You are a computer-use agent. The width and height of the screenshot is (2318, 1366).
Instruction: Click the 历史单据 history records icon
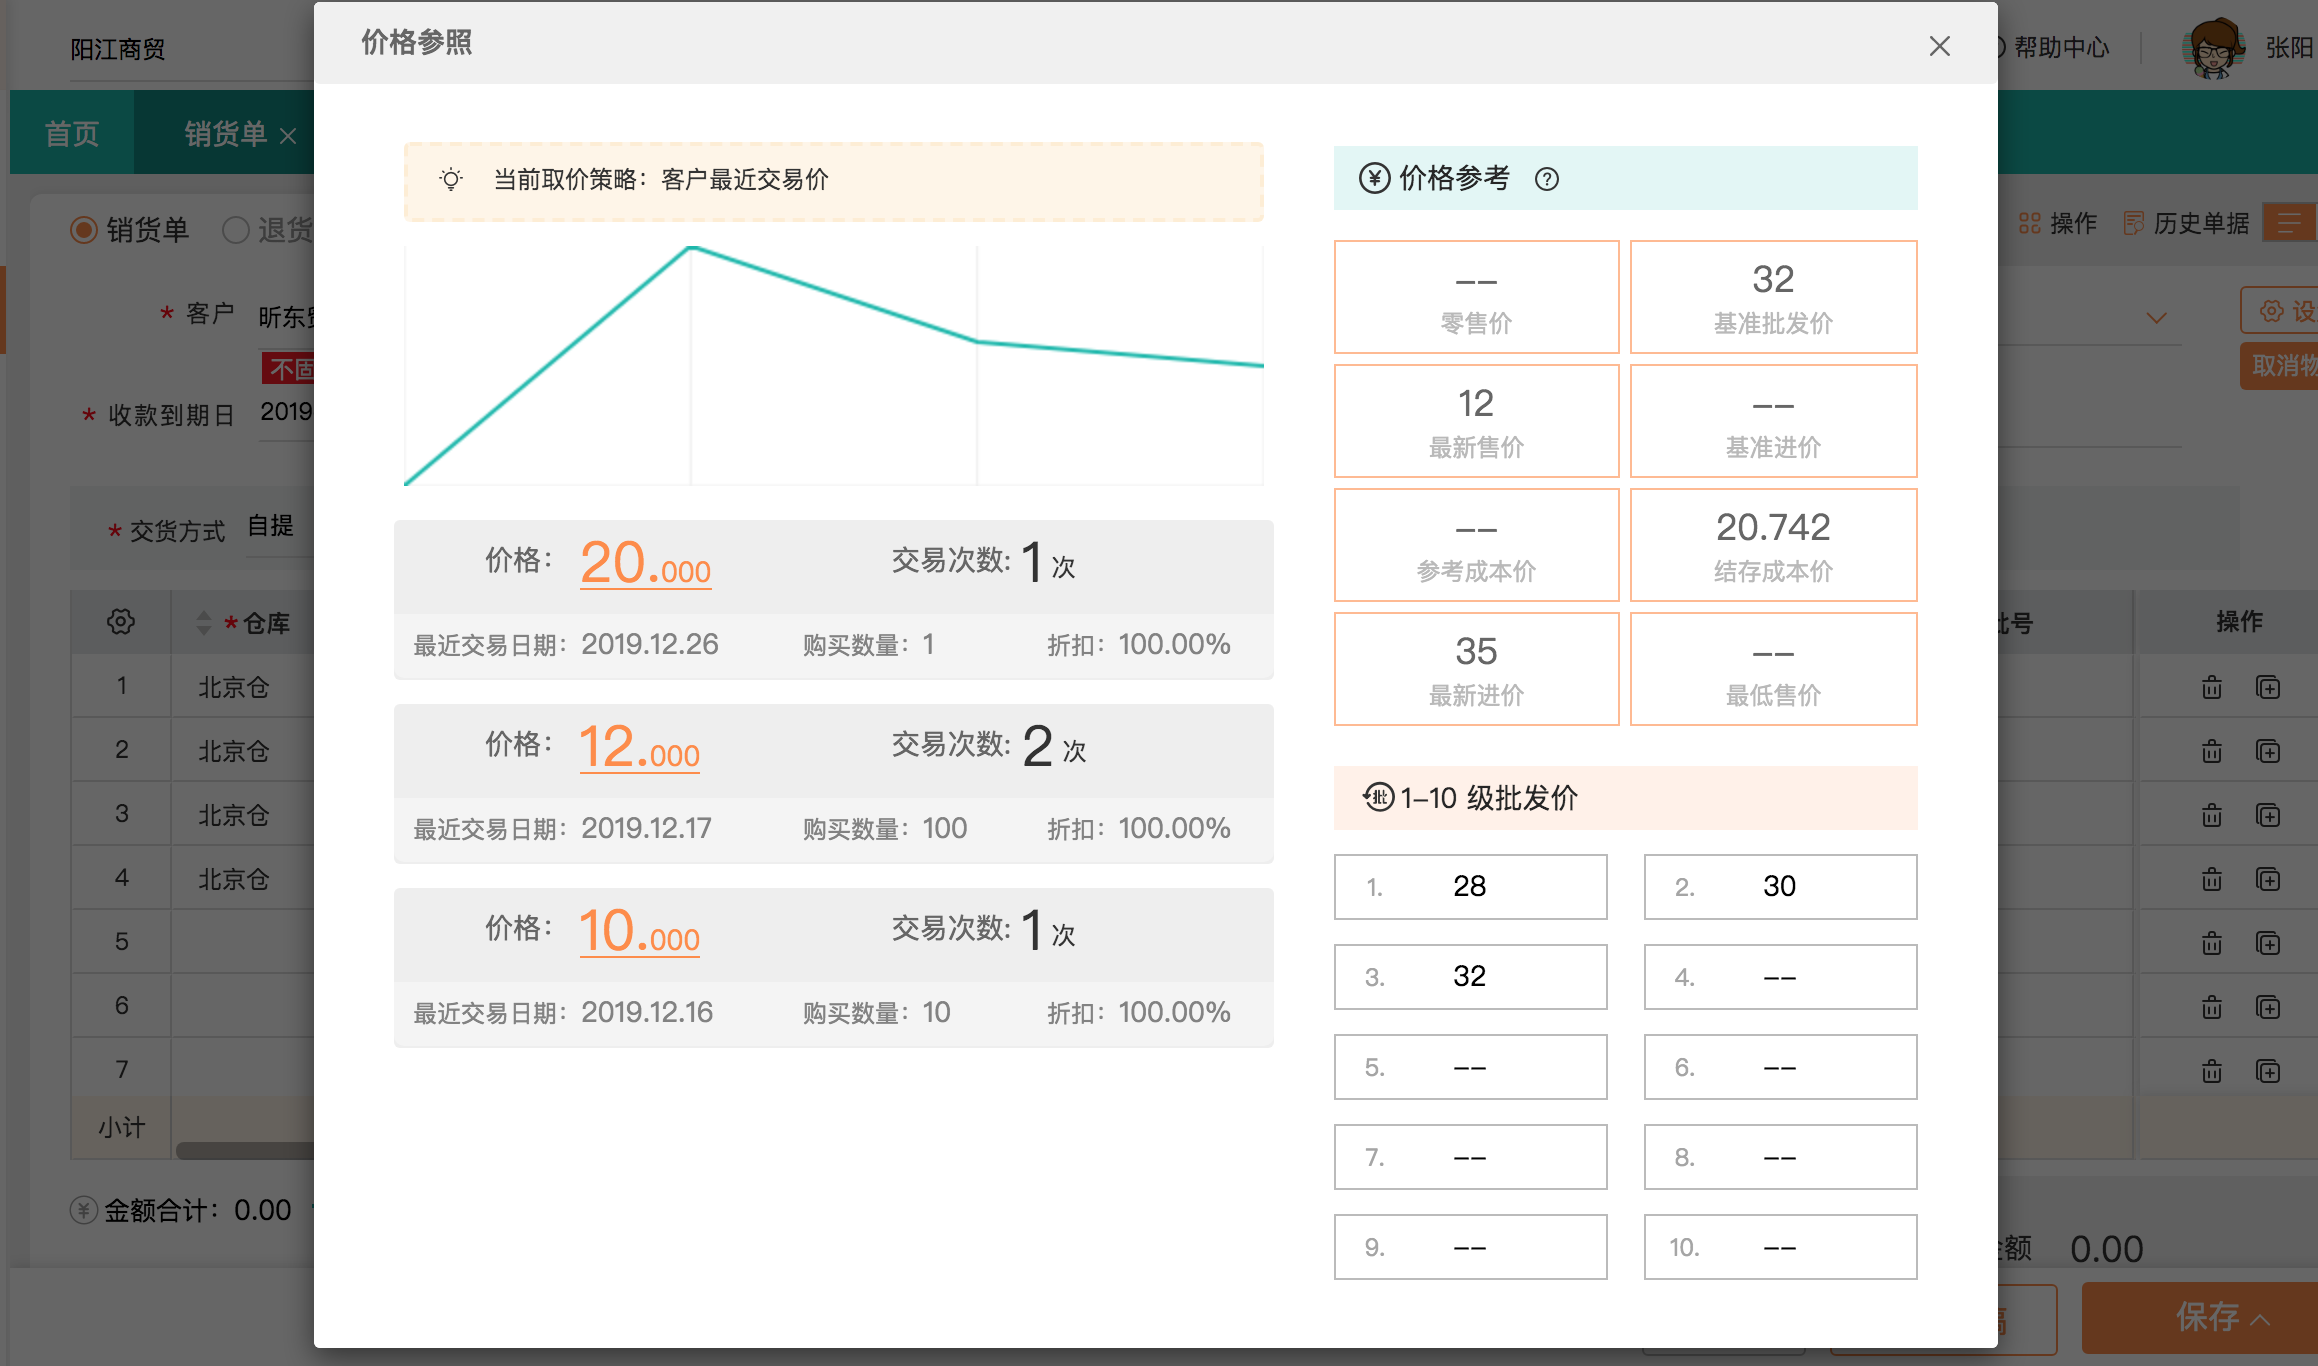2136,226
